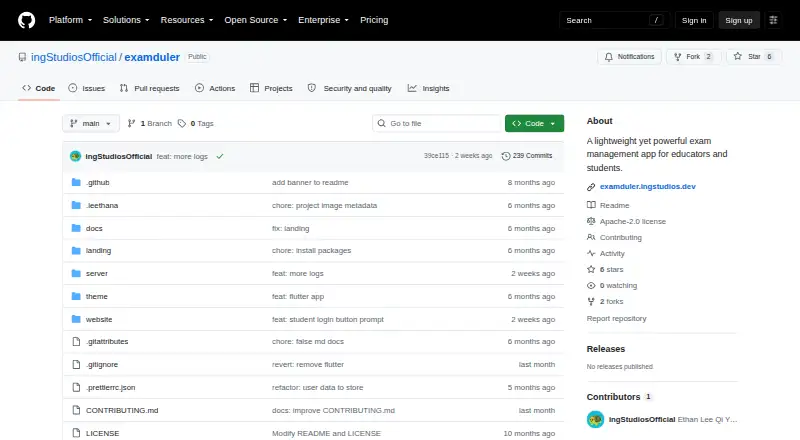This screenshot has height=440, width=800.
Task: Click the branches icon beside 1 Branch
Action: 131,124
